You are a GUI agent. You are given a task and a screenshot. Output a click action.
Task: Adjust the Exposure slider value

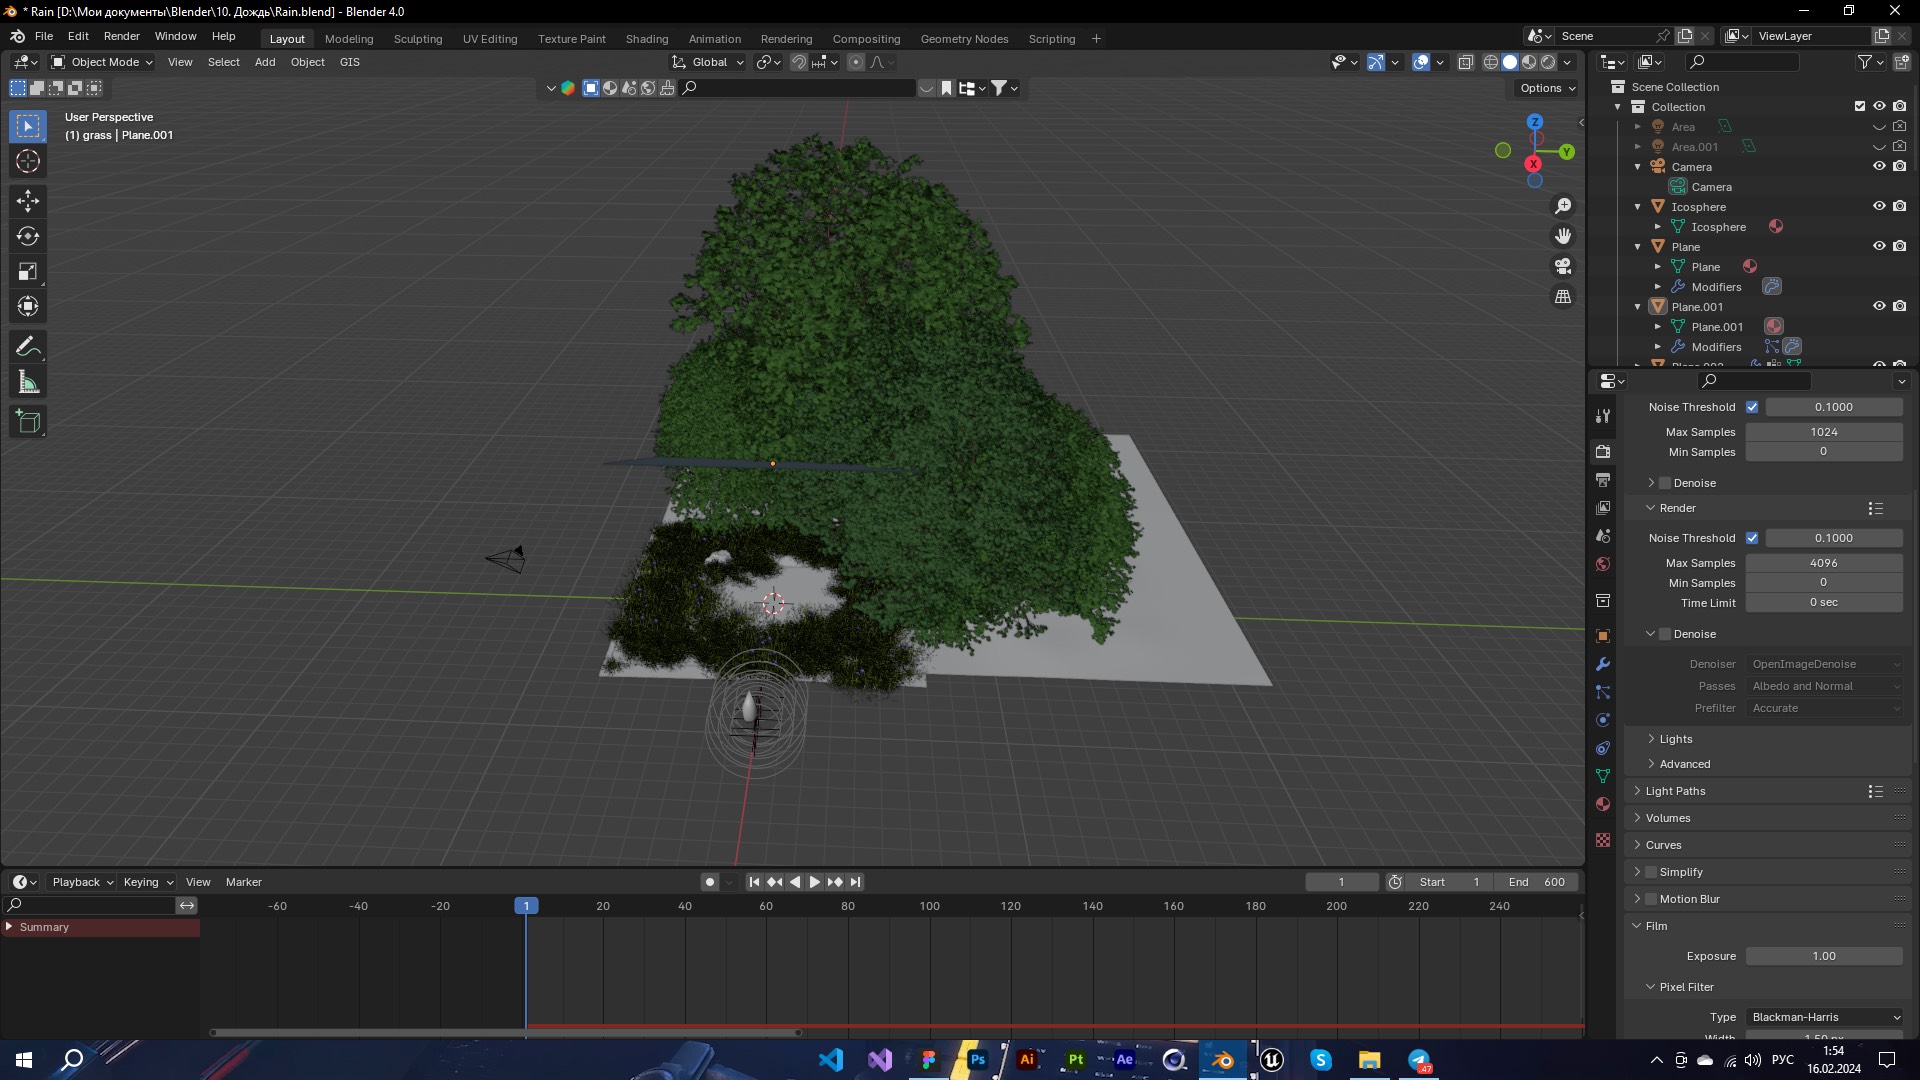click(1824, 955)
